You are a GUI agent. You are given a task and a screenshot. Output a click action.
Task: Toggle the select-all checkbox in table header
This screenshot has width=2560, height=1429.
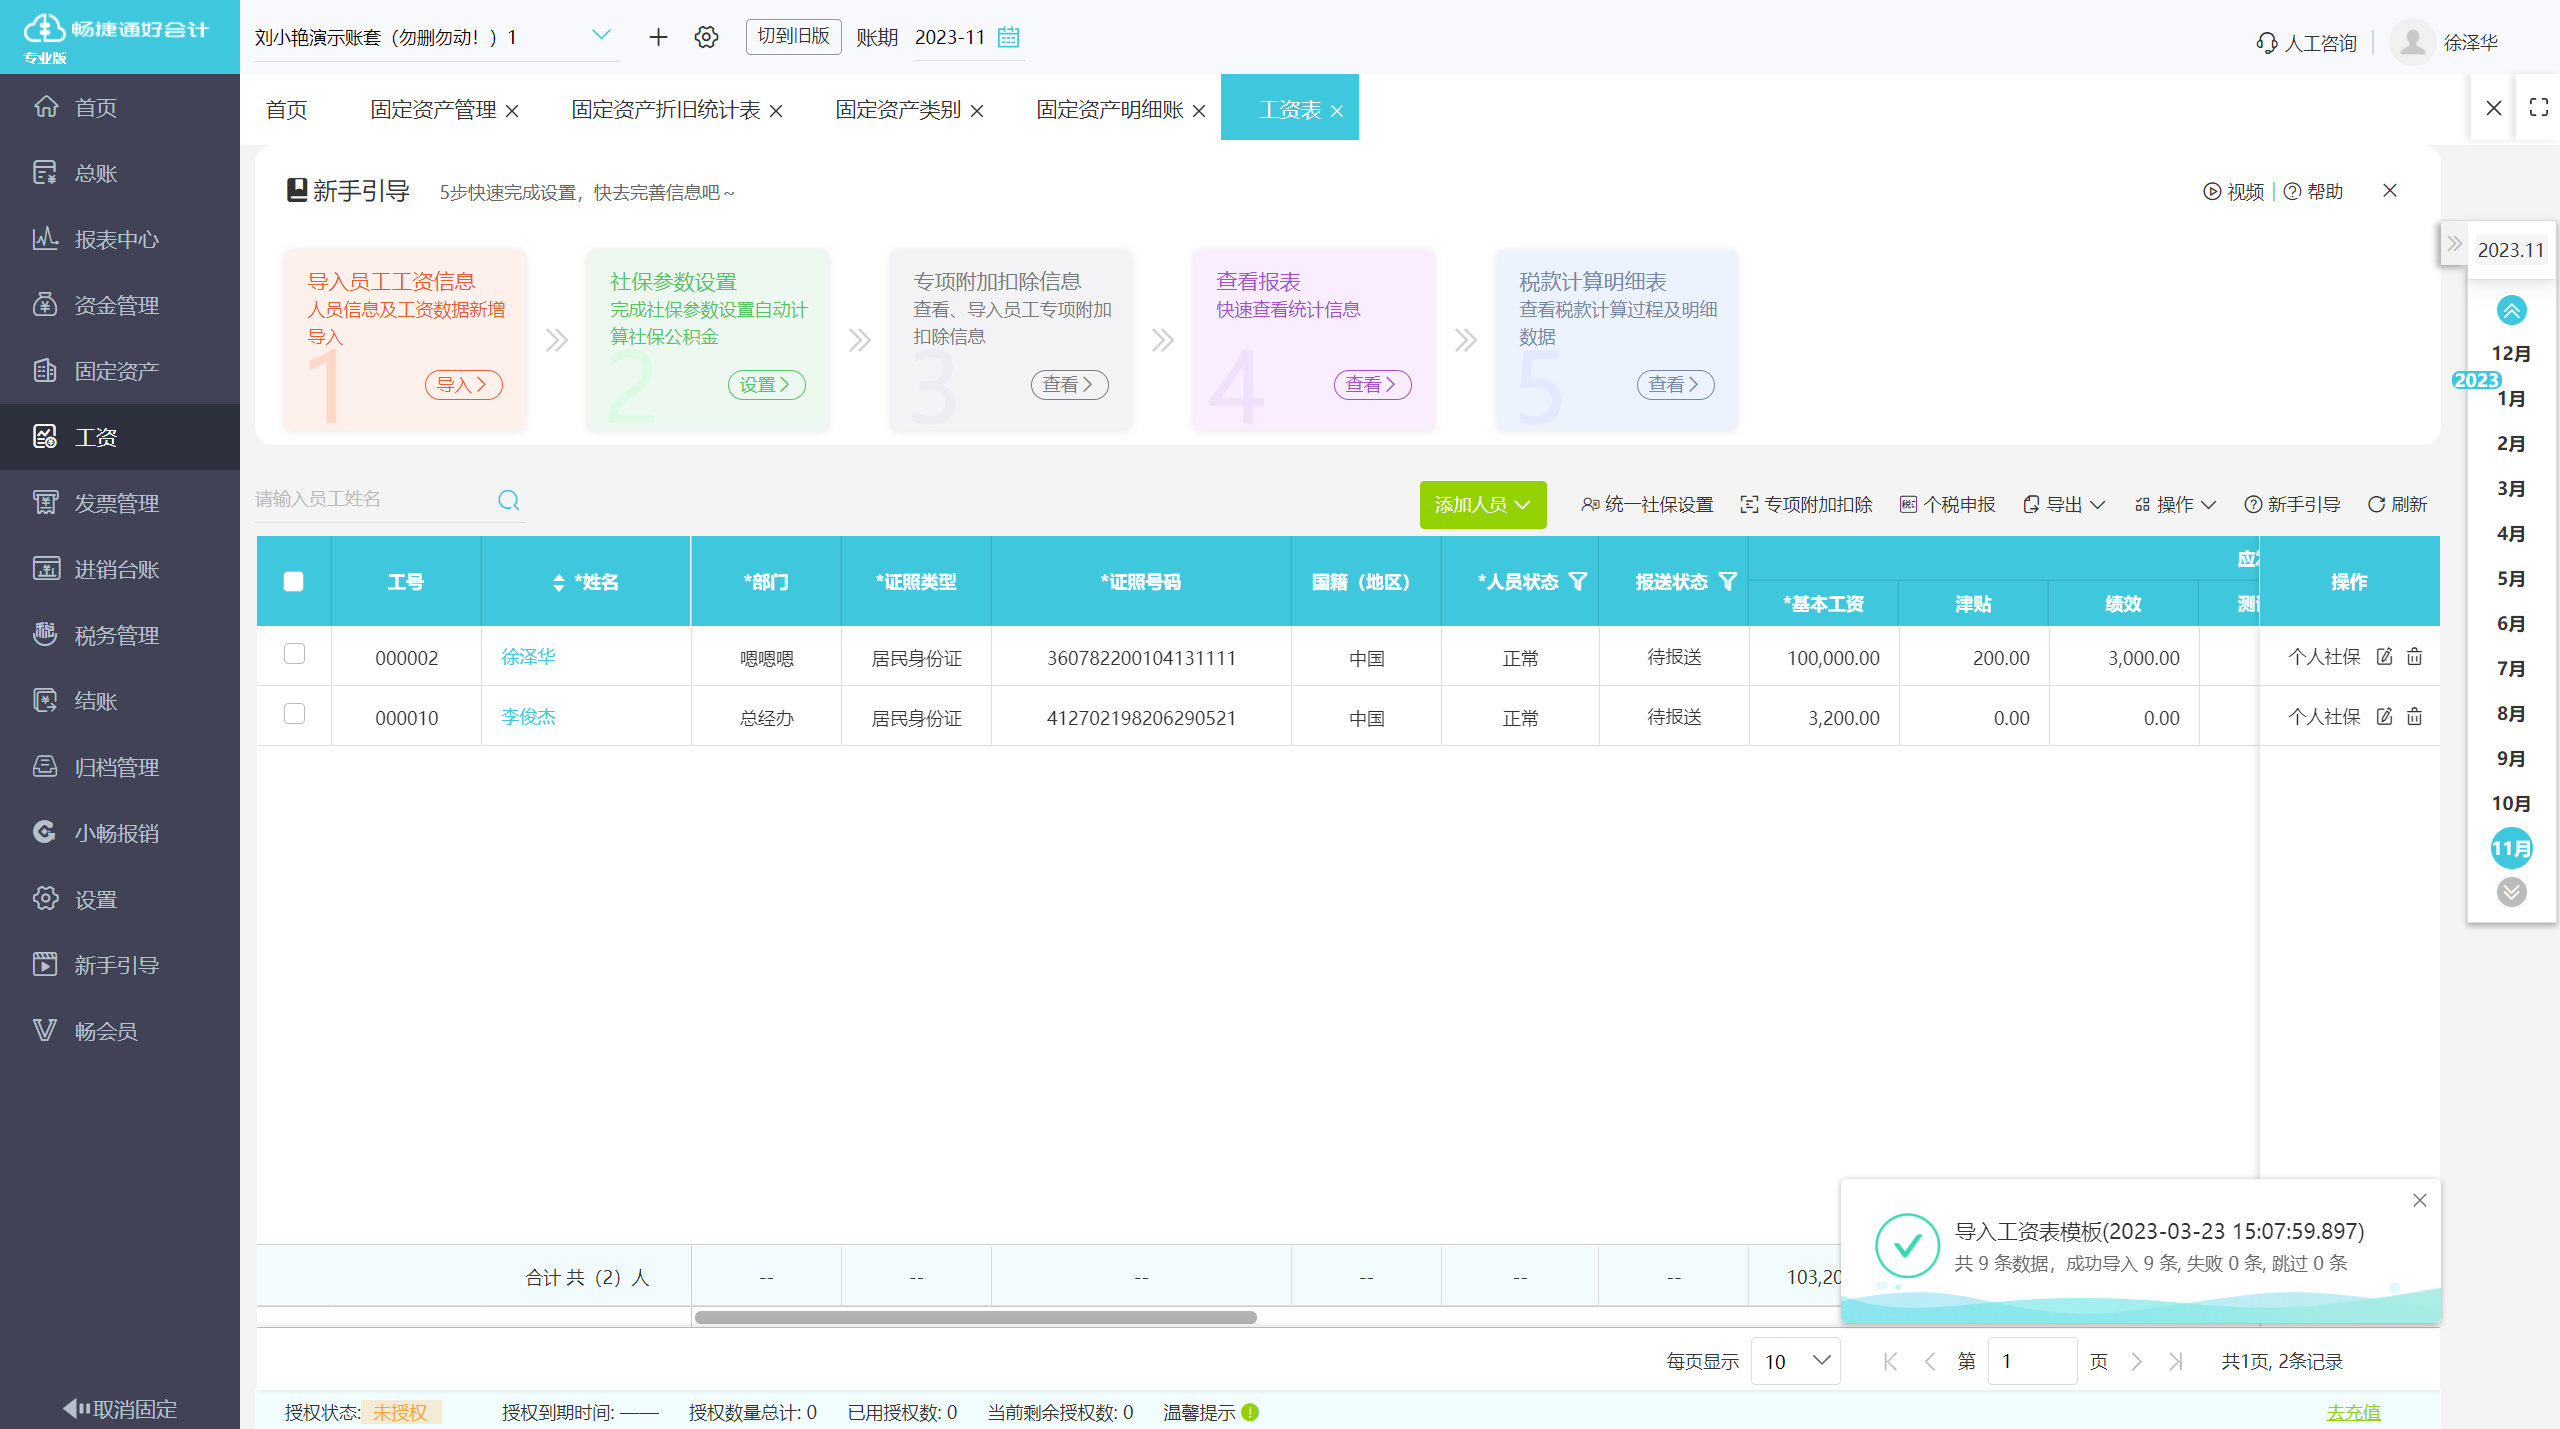tap(294, 582)
